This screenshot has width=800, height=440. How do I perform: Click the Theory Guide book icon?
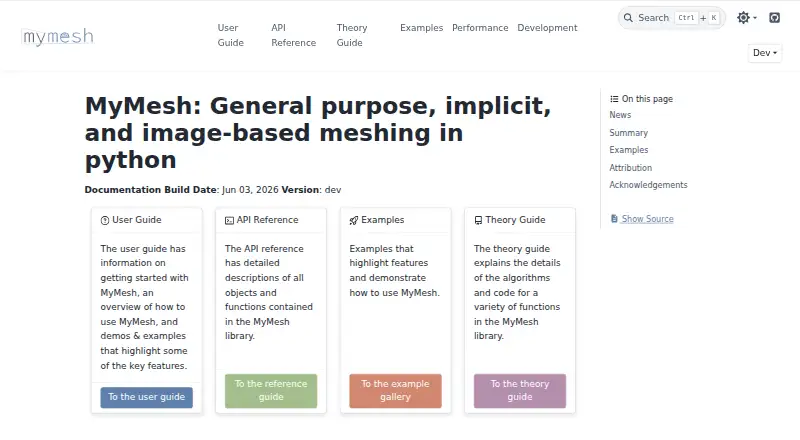[x=478, y=221]
